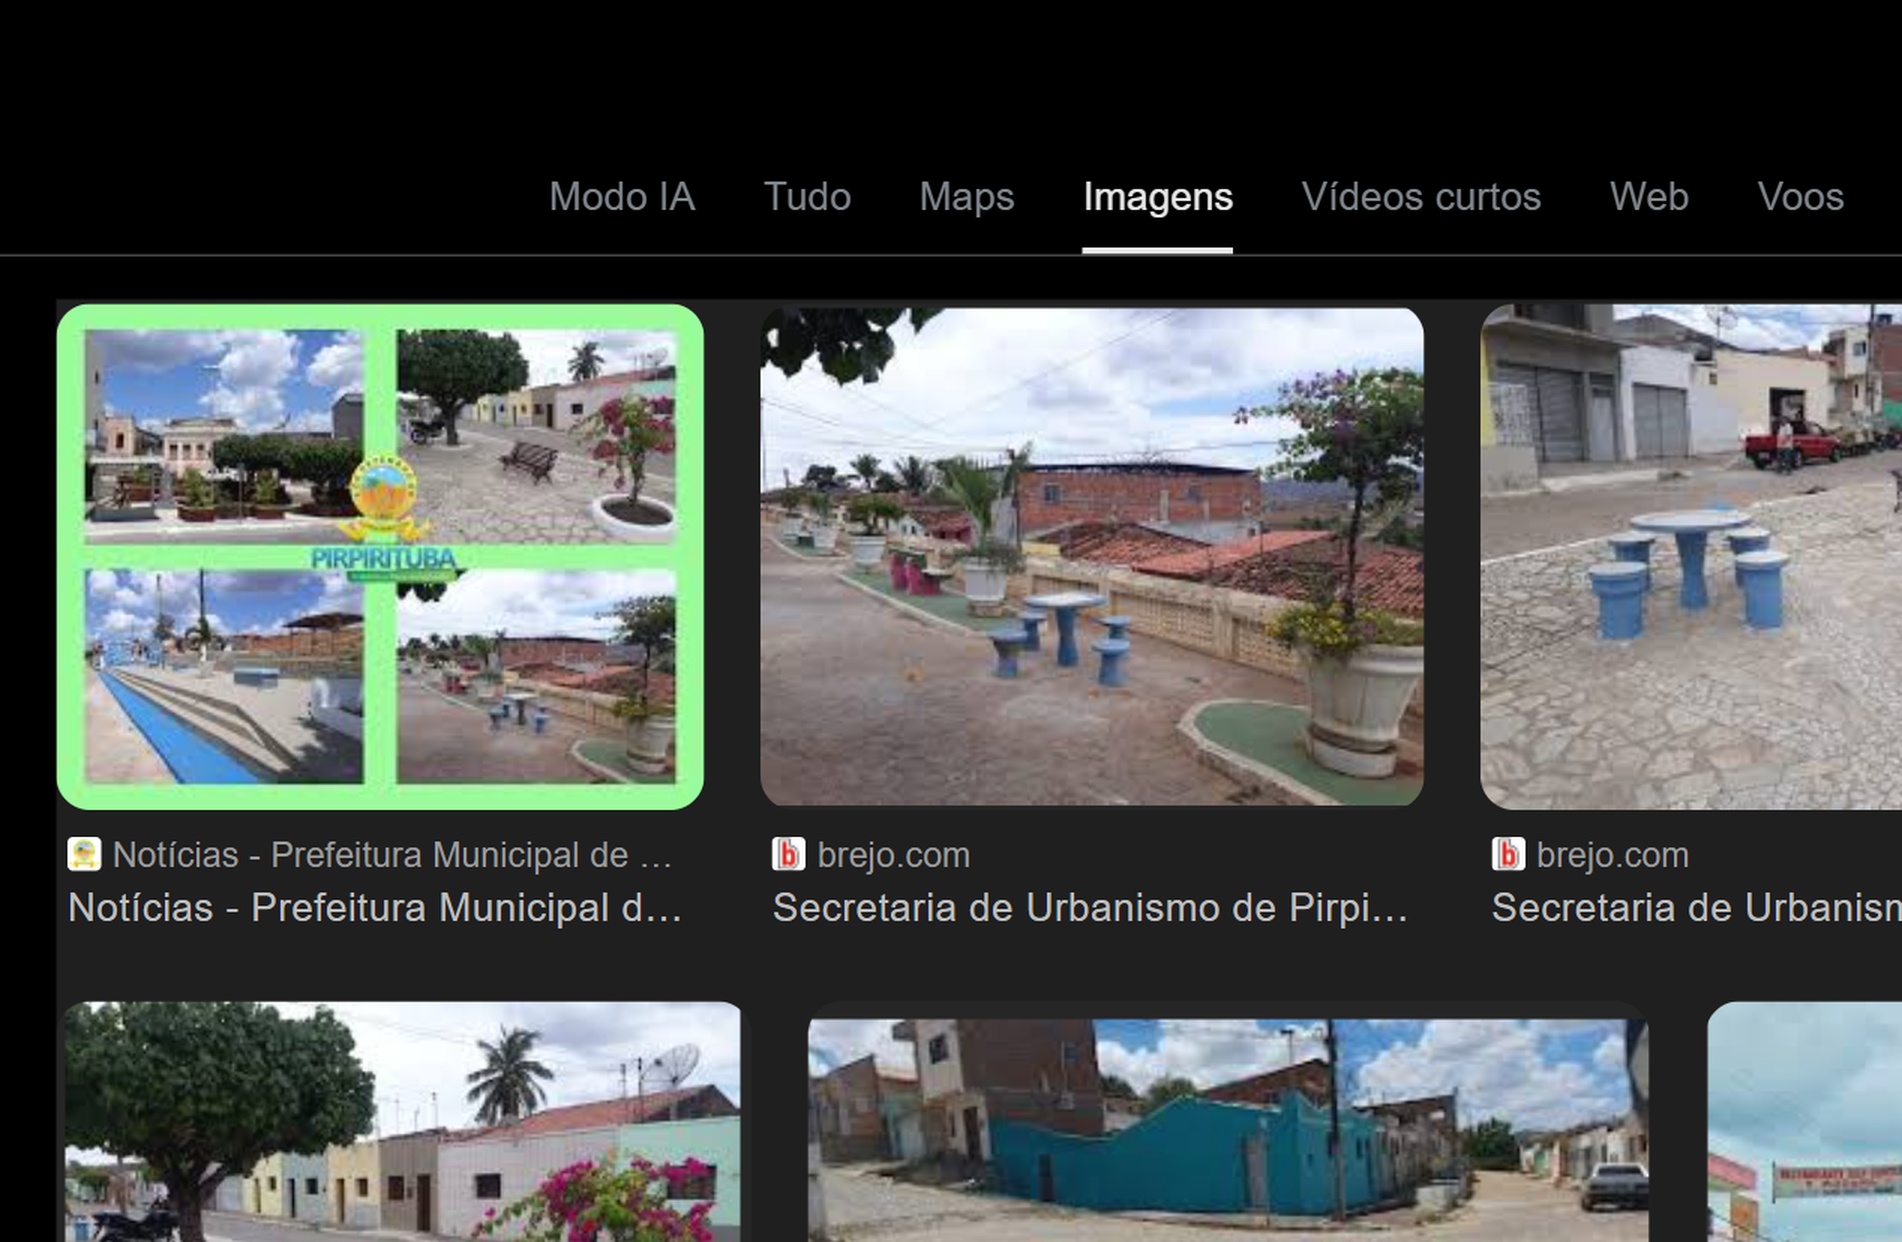
Task: Click the gray 'Notícias - Prefeitura Municipal de …' source line
Action: [391, 855]
